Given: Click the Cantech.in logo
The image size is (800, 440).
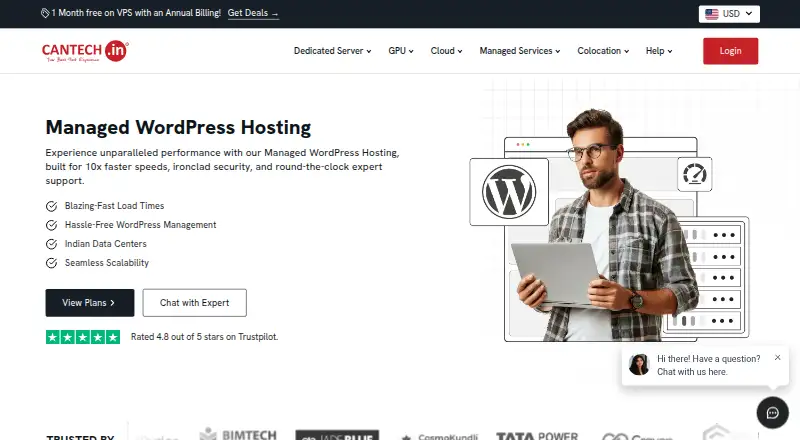Looking at the screenshot, I should [85, 51].
